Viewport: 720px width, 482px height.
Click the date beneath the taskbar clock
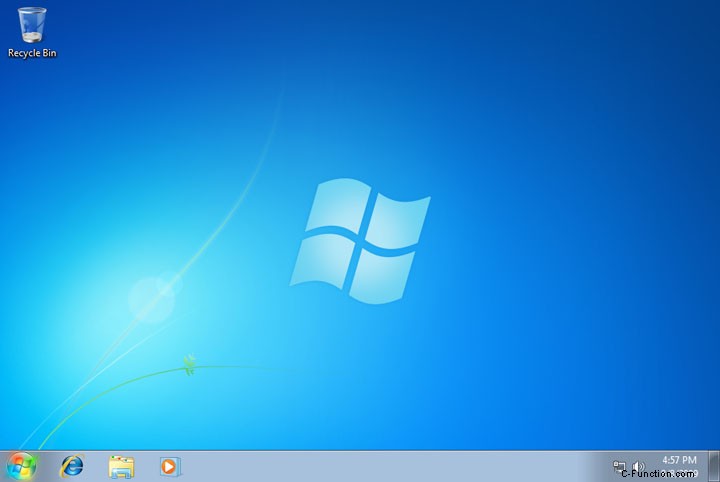coord(680,473)
